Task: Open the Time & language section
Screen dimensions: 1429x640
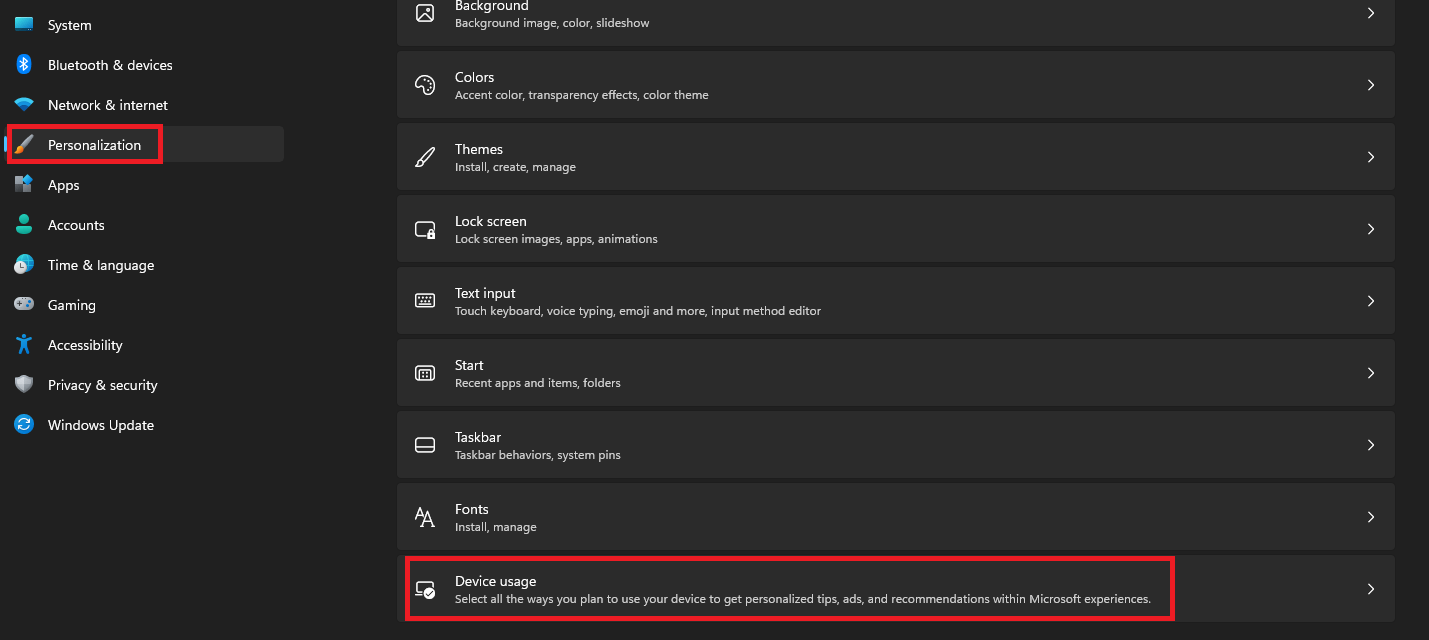Action: coord(100,264)
